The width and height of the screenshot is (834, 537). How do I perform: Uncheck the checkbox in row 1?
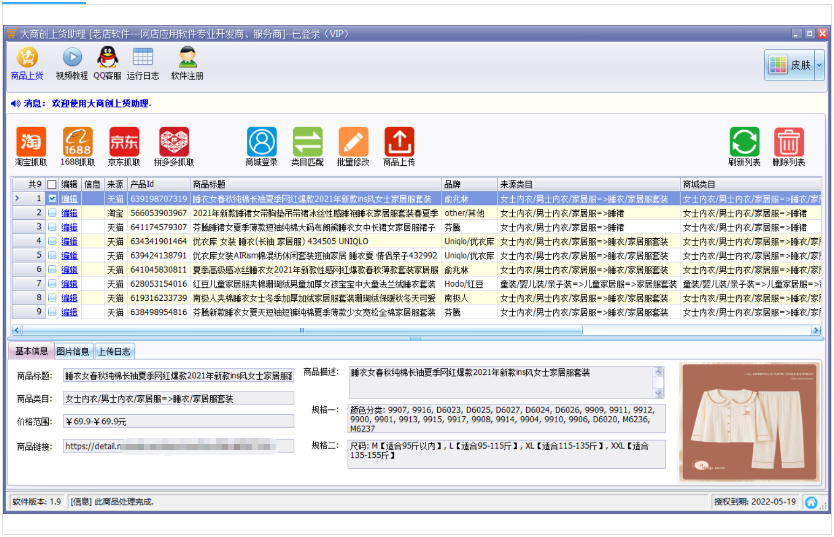point(52,199)
